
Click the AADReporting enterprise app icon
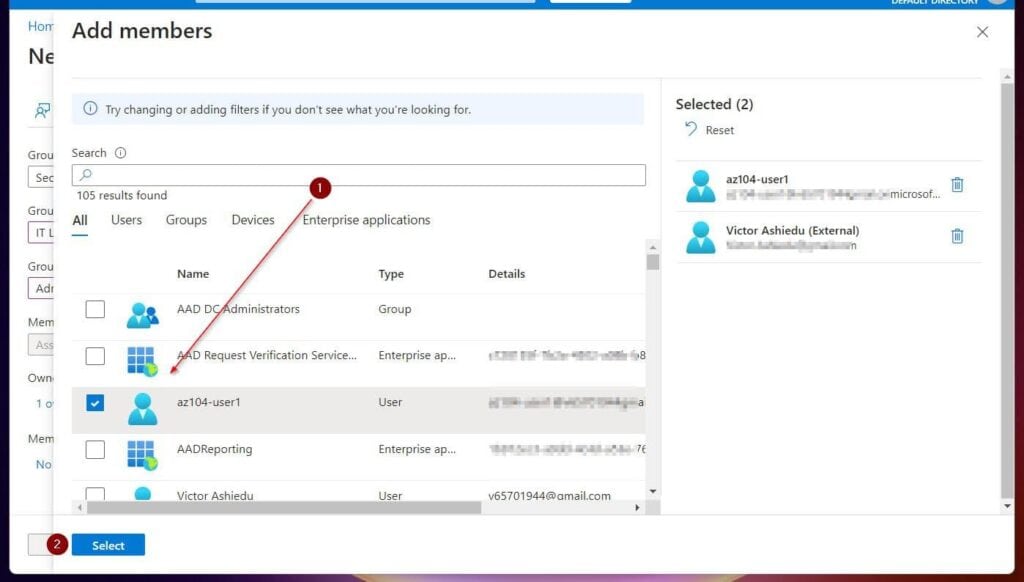pos(142,455)
